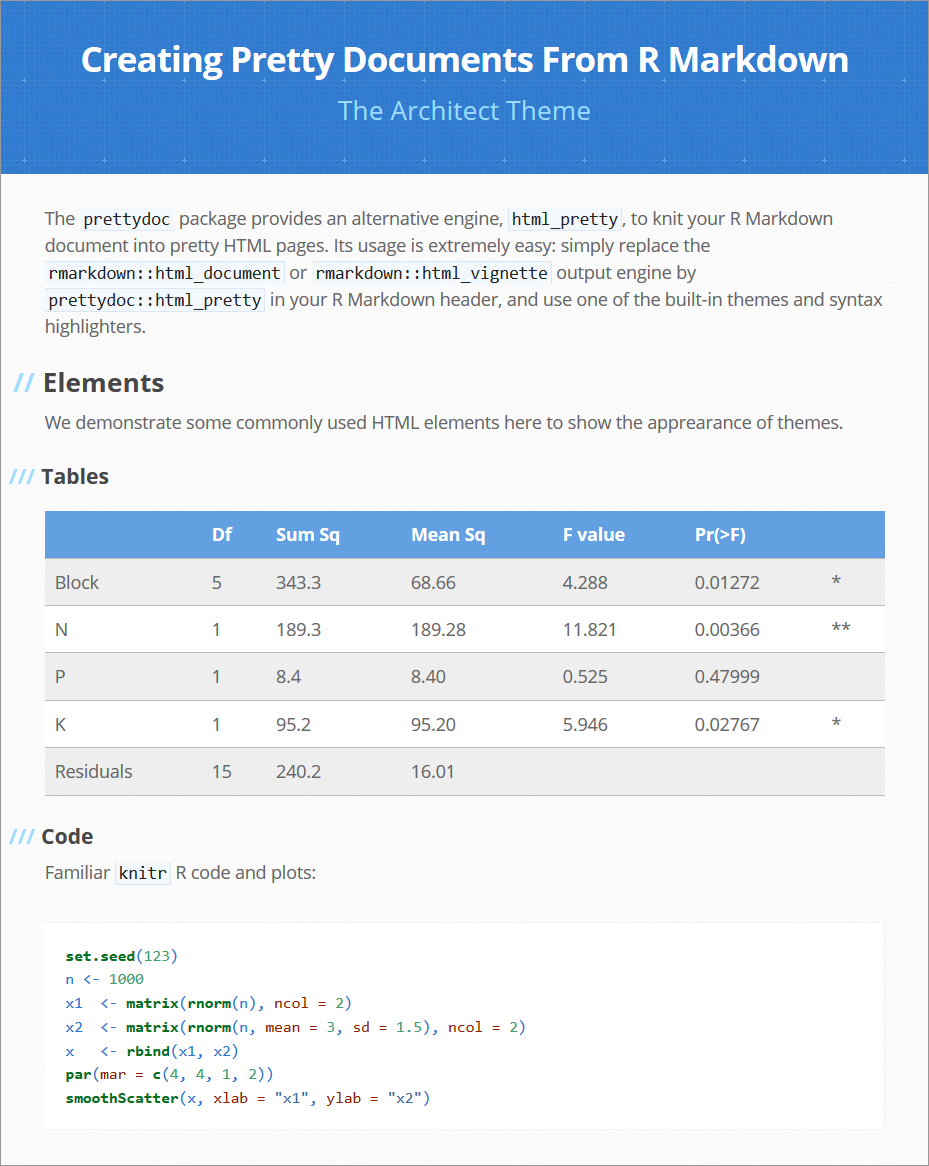Click the F value column header

point(593,534)
